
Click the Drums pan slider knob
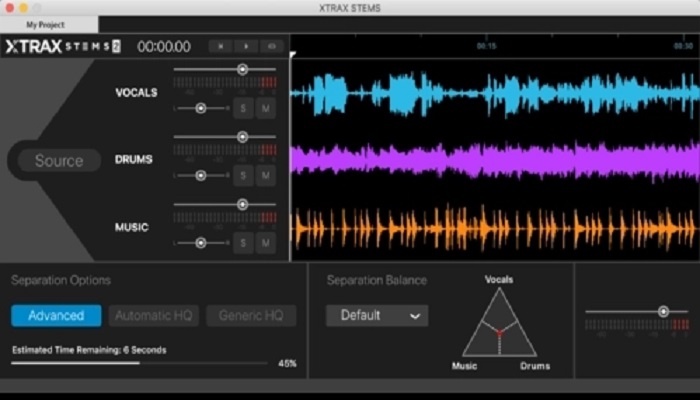click(x=200, y=175)
